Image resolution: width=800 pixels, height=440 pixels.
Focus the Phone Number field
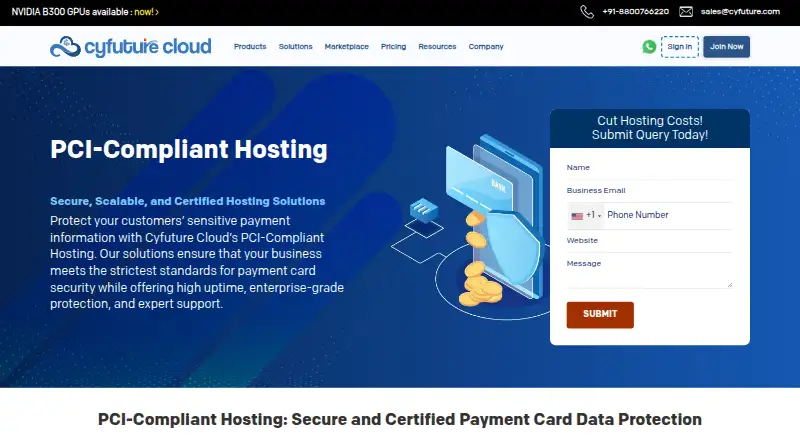point(668,215)
